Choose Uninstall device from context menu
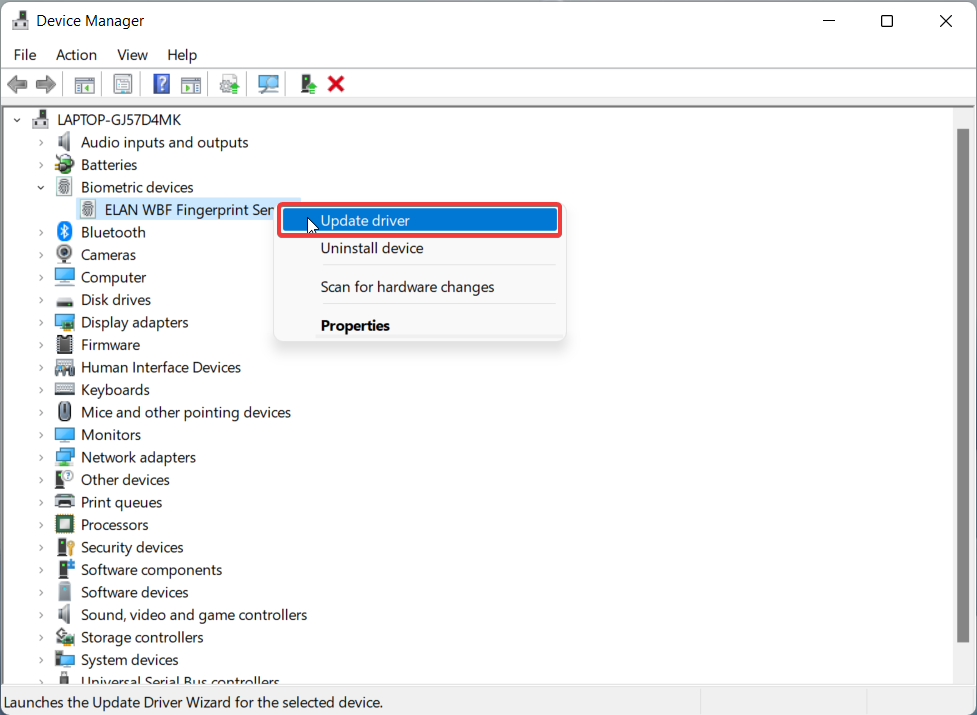The width and height of the screenshot is (977, 715). point(419,248)
